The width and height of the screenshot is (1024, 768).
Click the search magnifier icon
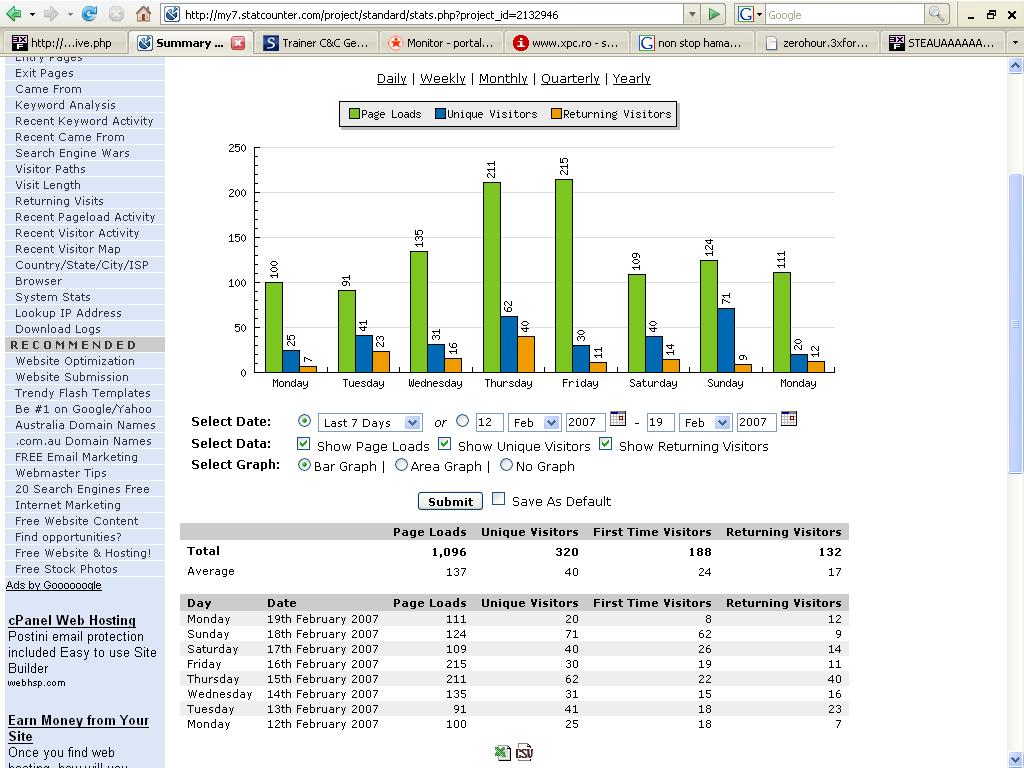(936, 14)
